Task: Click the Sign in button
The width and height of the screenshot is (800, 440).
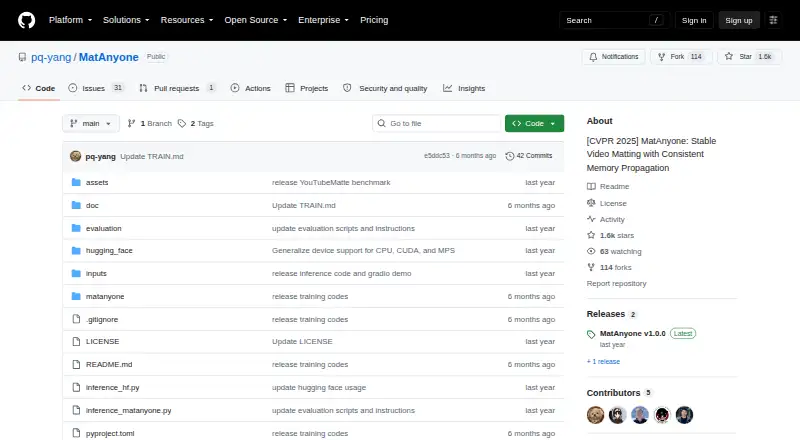Action: pyautogui.click(x=694, y=20)
